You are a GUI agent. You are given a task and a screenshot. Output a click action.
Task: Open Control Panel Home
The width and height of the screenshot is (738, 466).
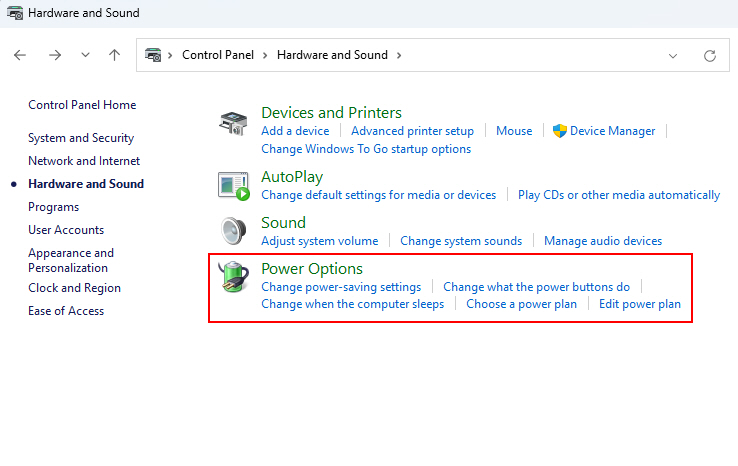[82, 105]
